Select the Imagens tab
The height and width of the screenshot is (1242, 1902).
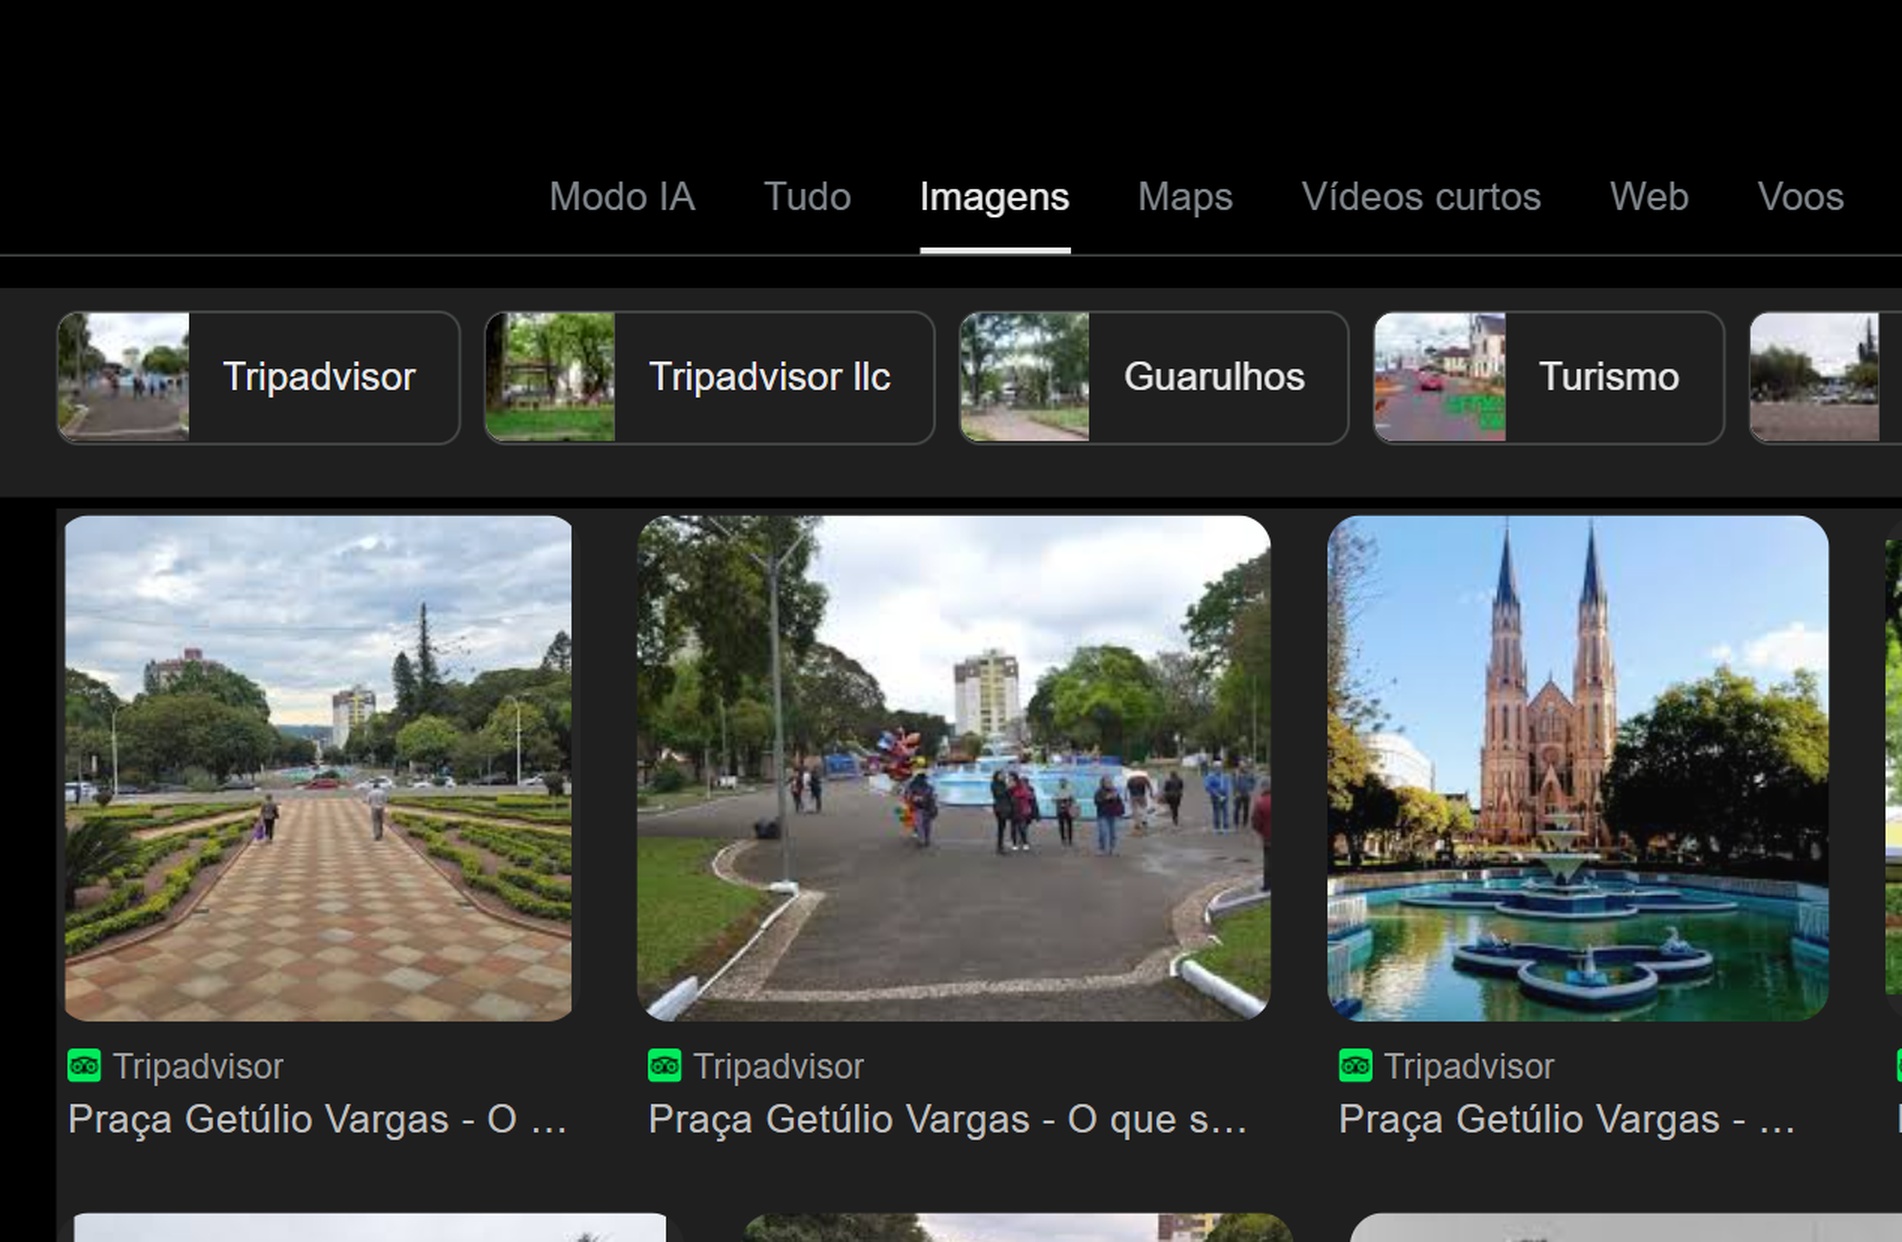click(994, 197)
